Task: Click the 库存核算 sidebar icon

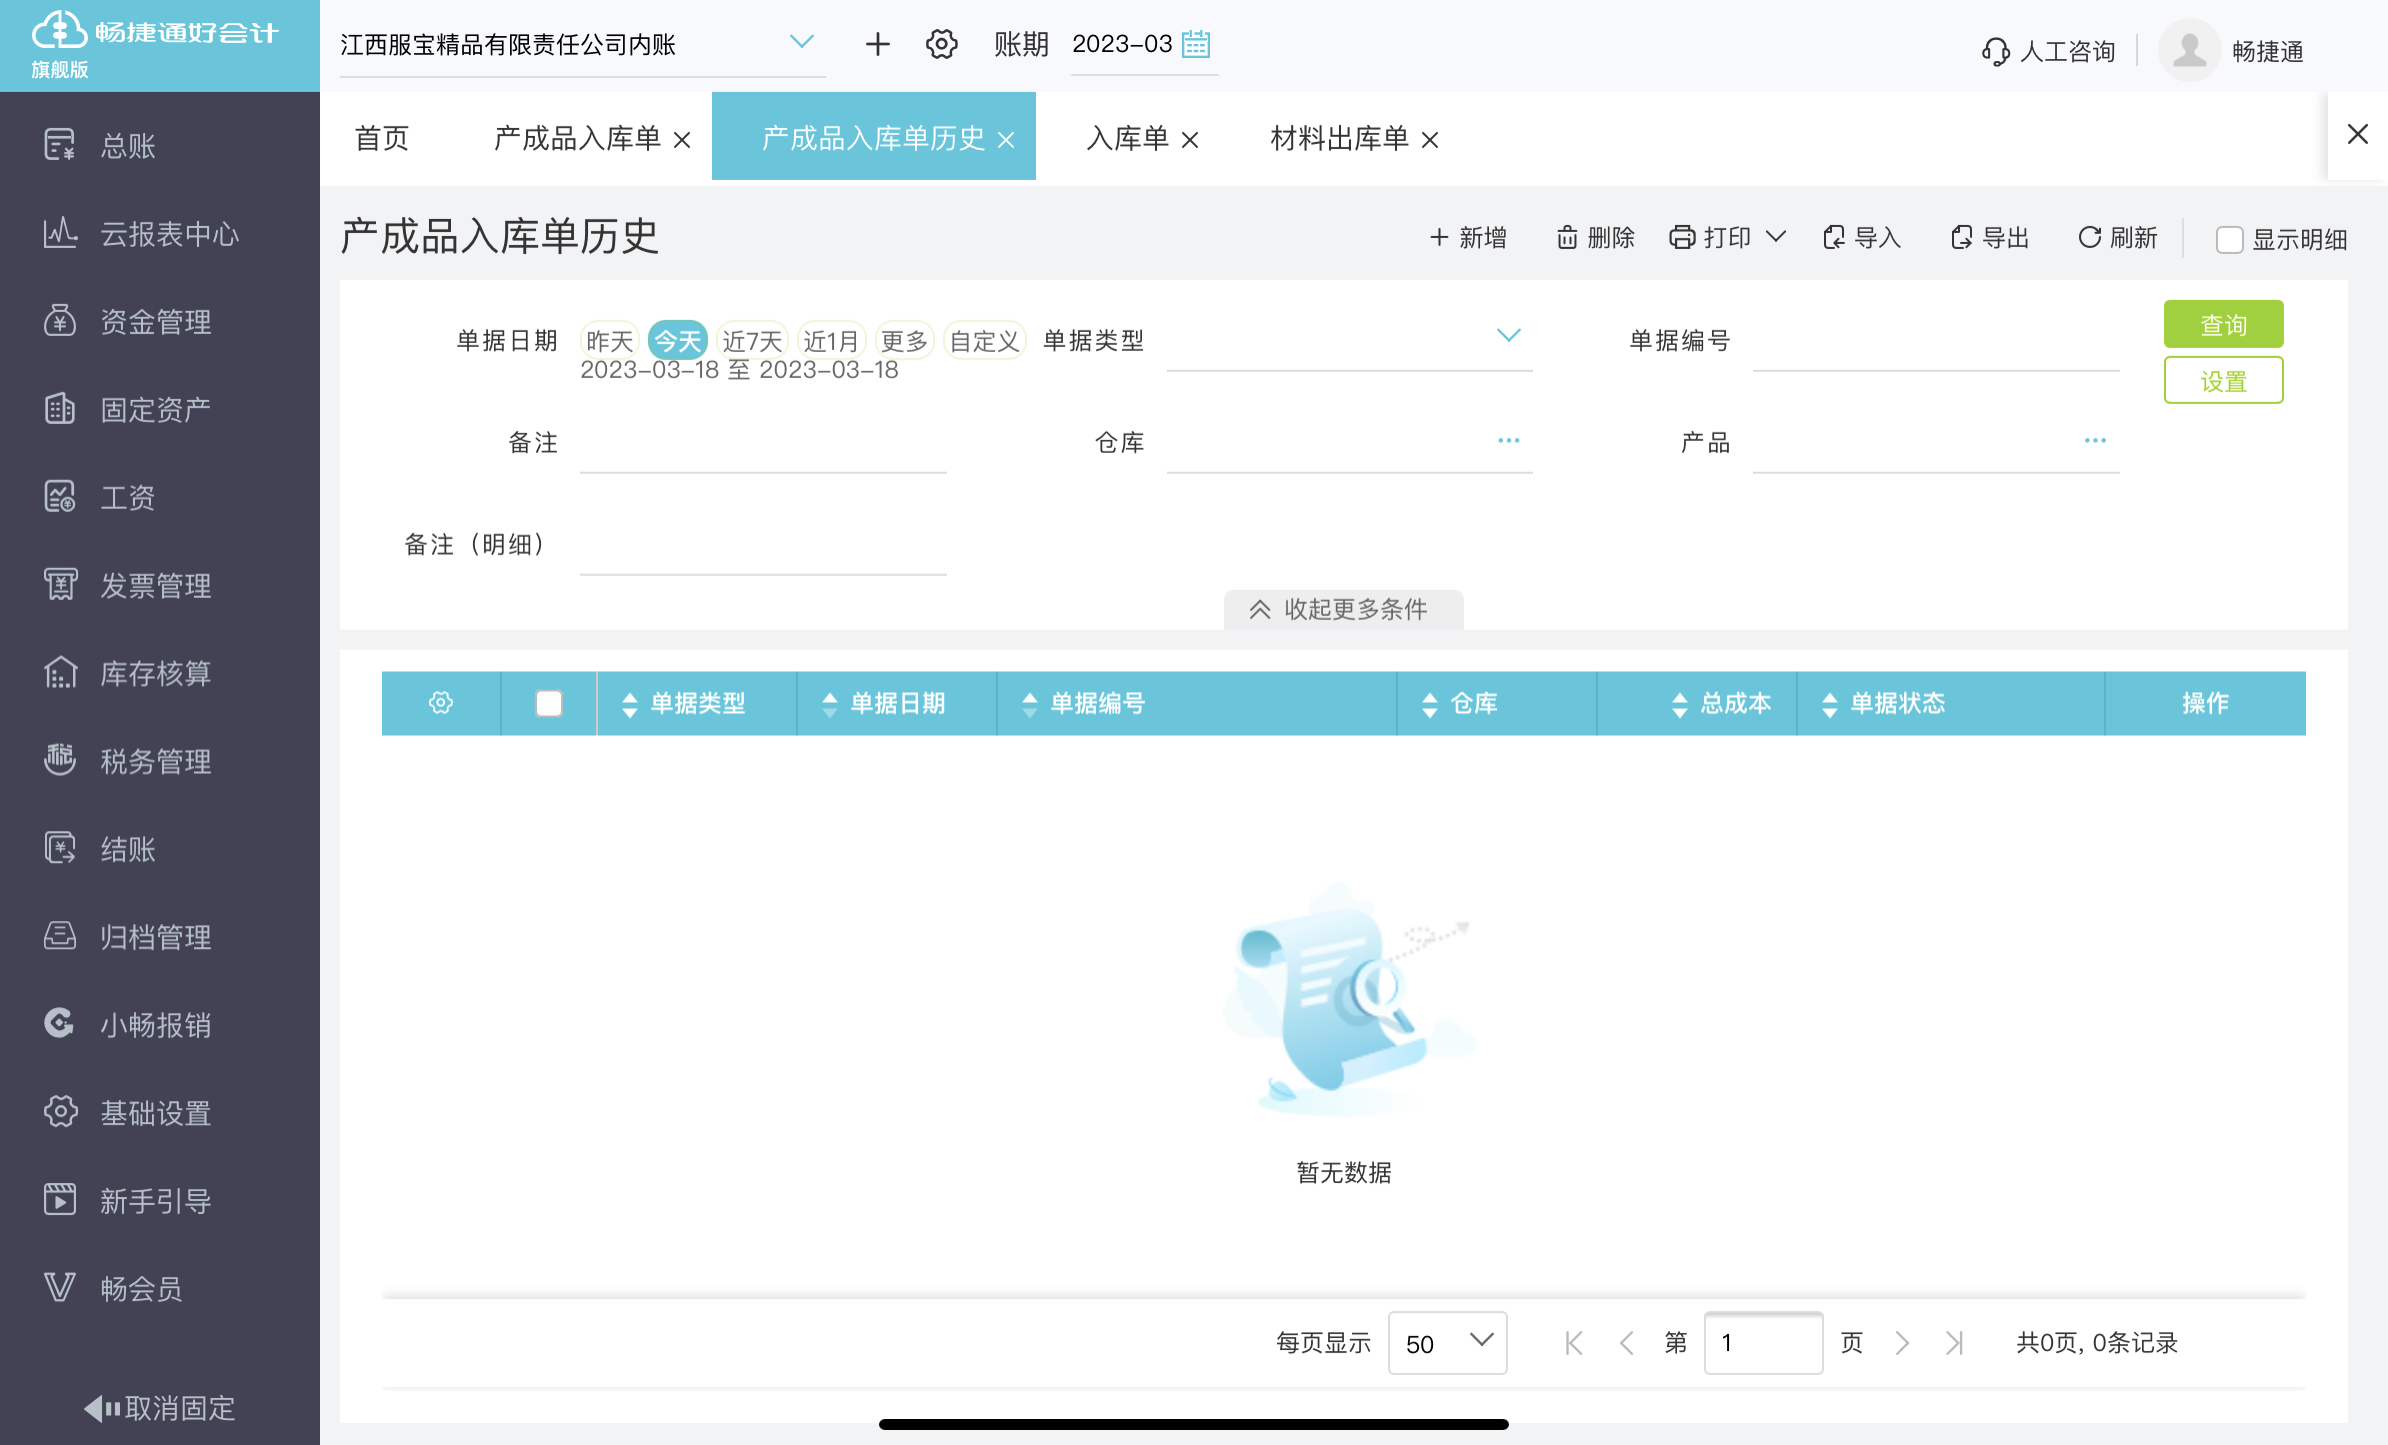Action: click(x=58, y=674)
